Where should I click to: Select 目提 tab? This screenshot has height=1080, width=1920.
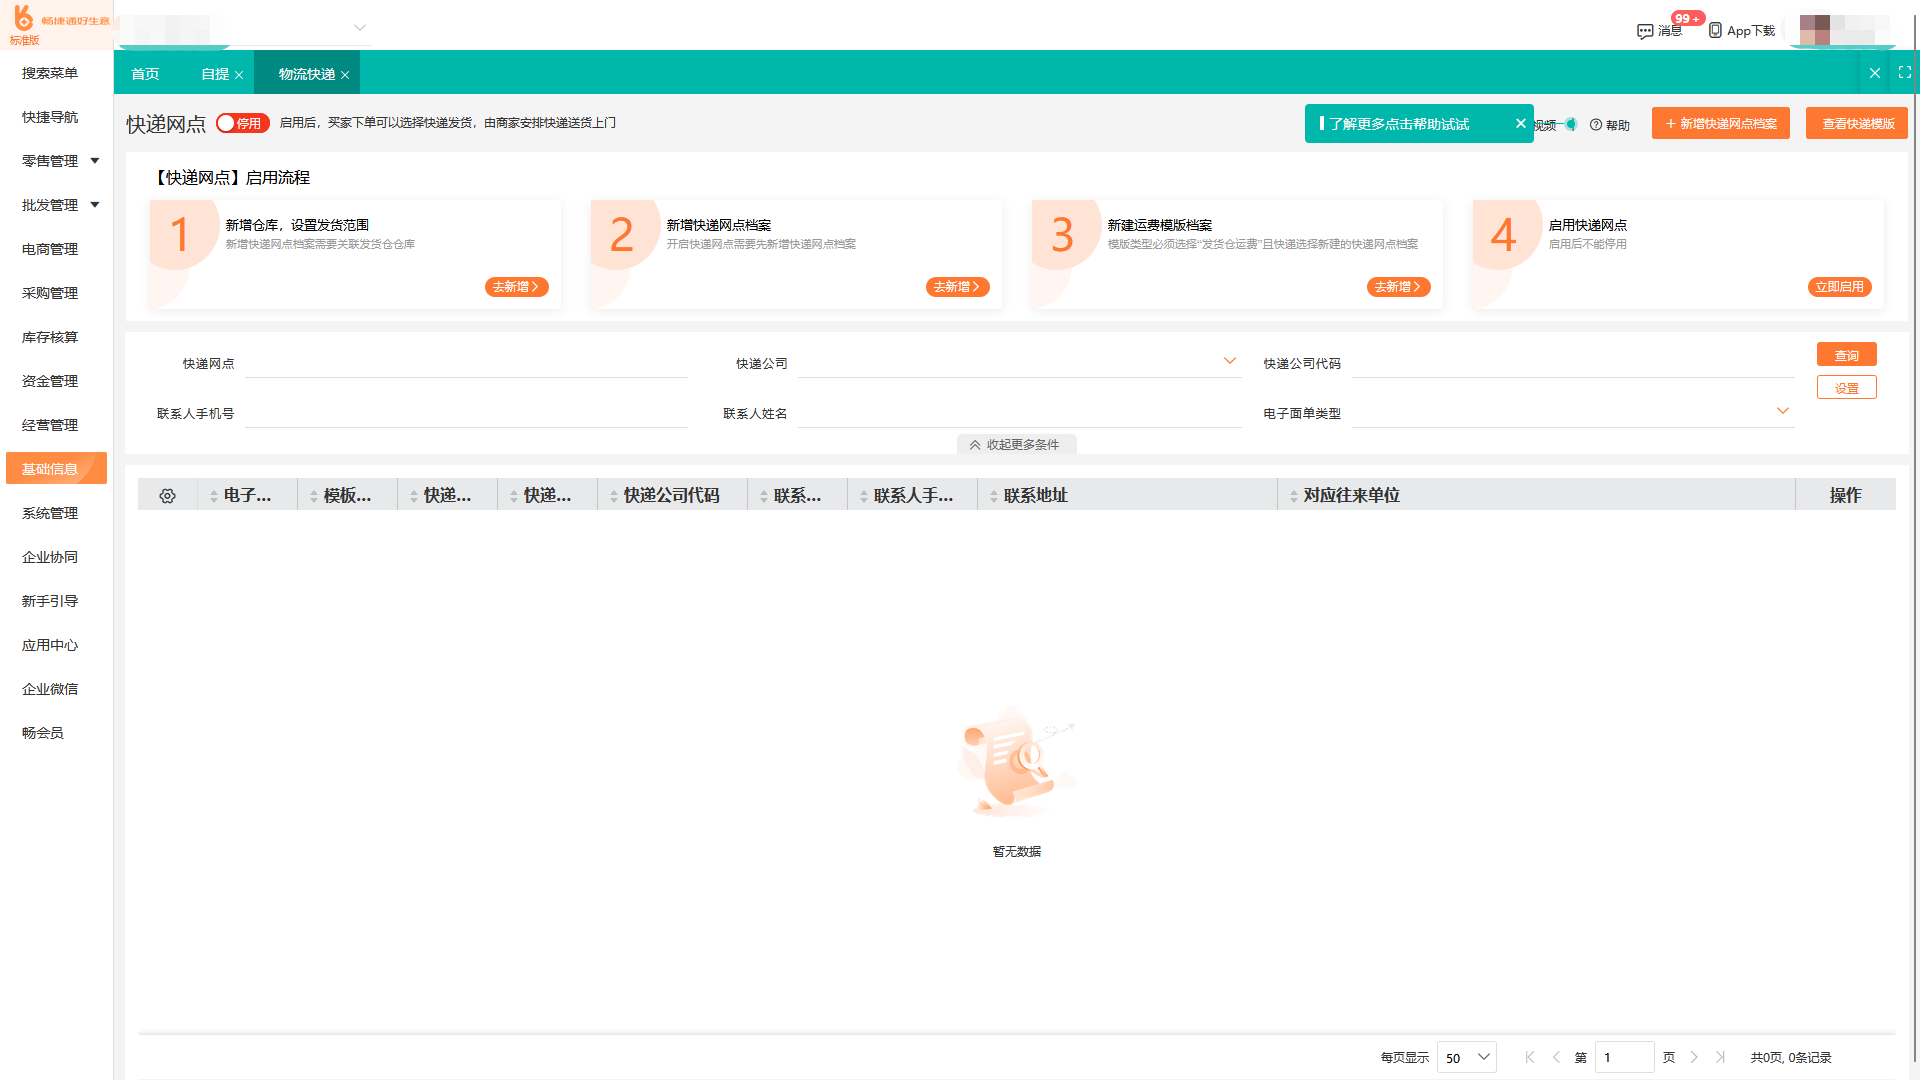click(x=214, y=74)
